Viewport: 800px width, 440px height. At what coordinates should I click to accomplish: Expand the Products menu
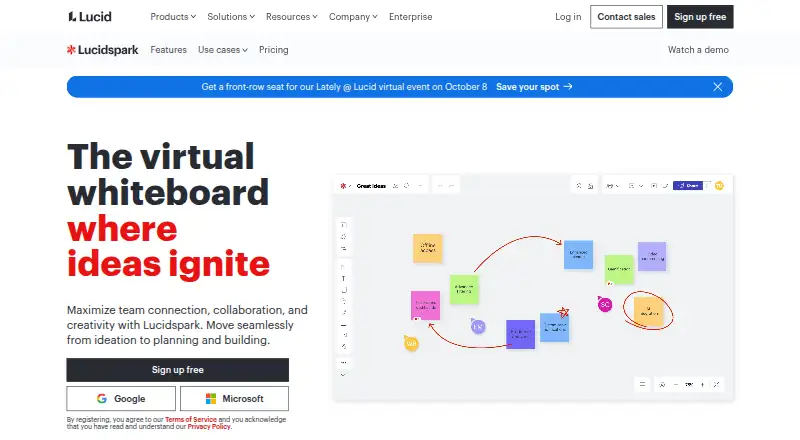pos(173,17)
